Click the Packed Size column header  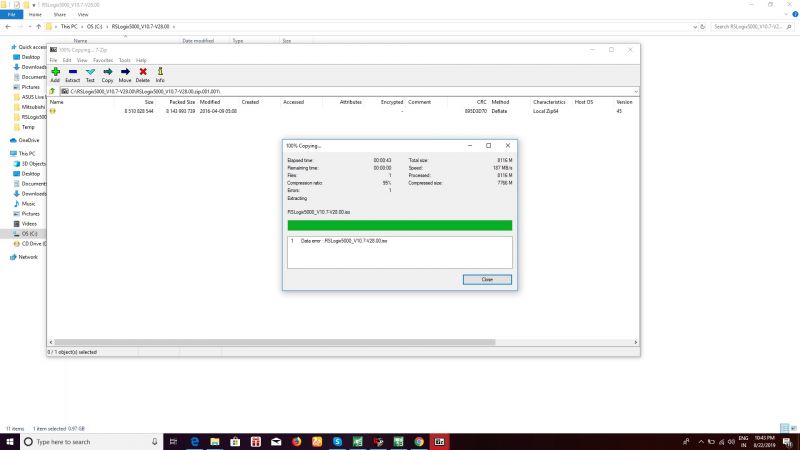click(x=182, y=102)
